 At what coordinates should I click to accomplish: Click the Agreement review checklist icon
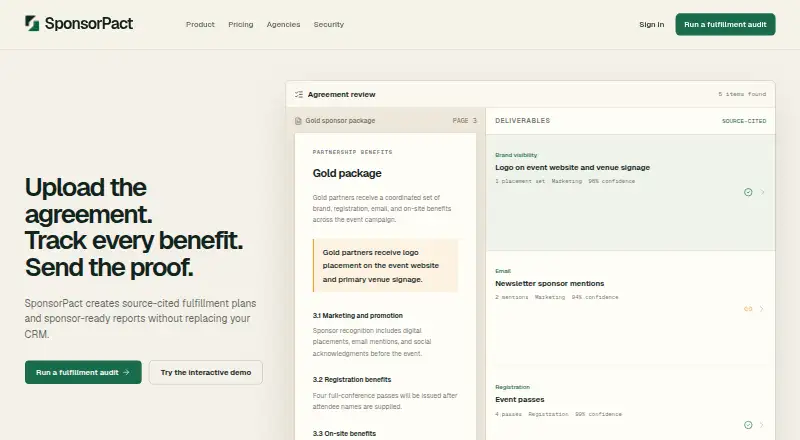pos(299,94)
